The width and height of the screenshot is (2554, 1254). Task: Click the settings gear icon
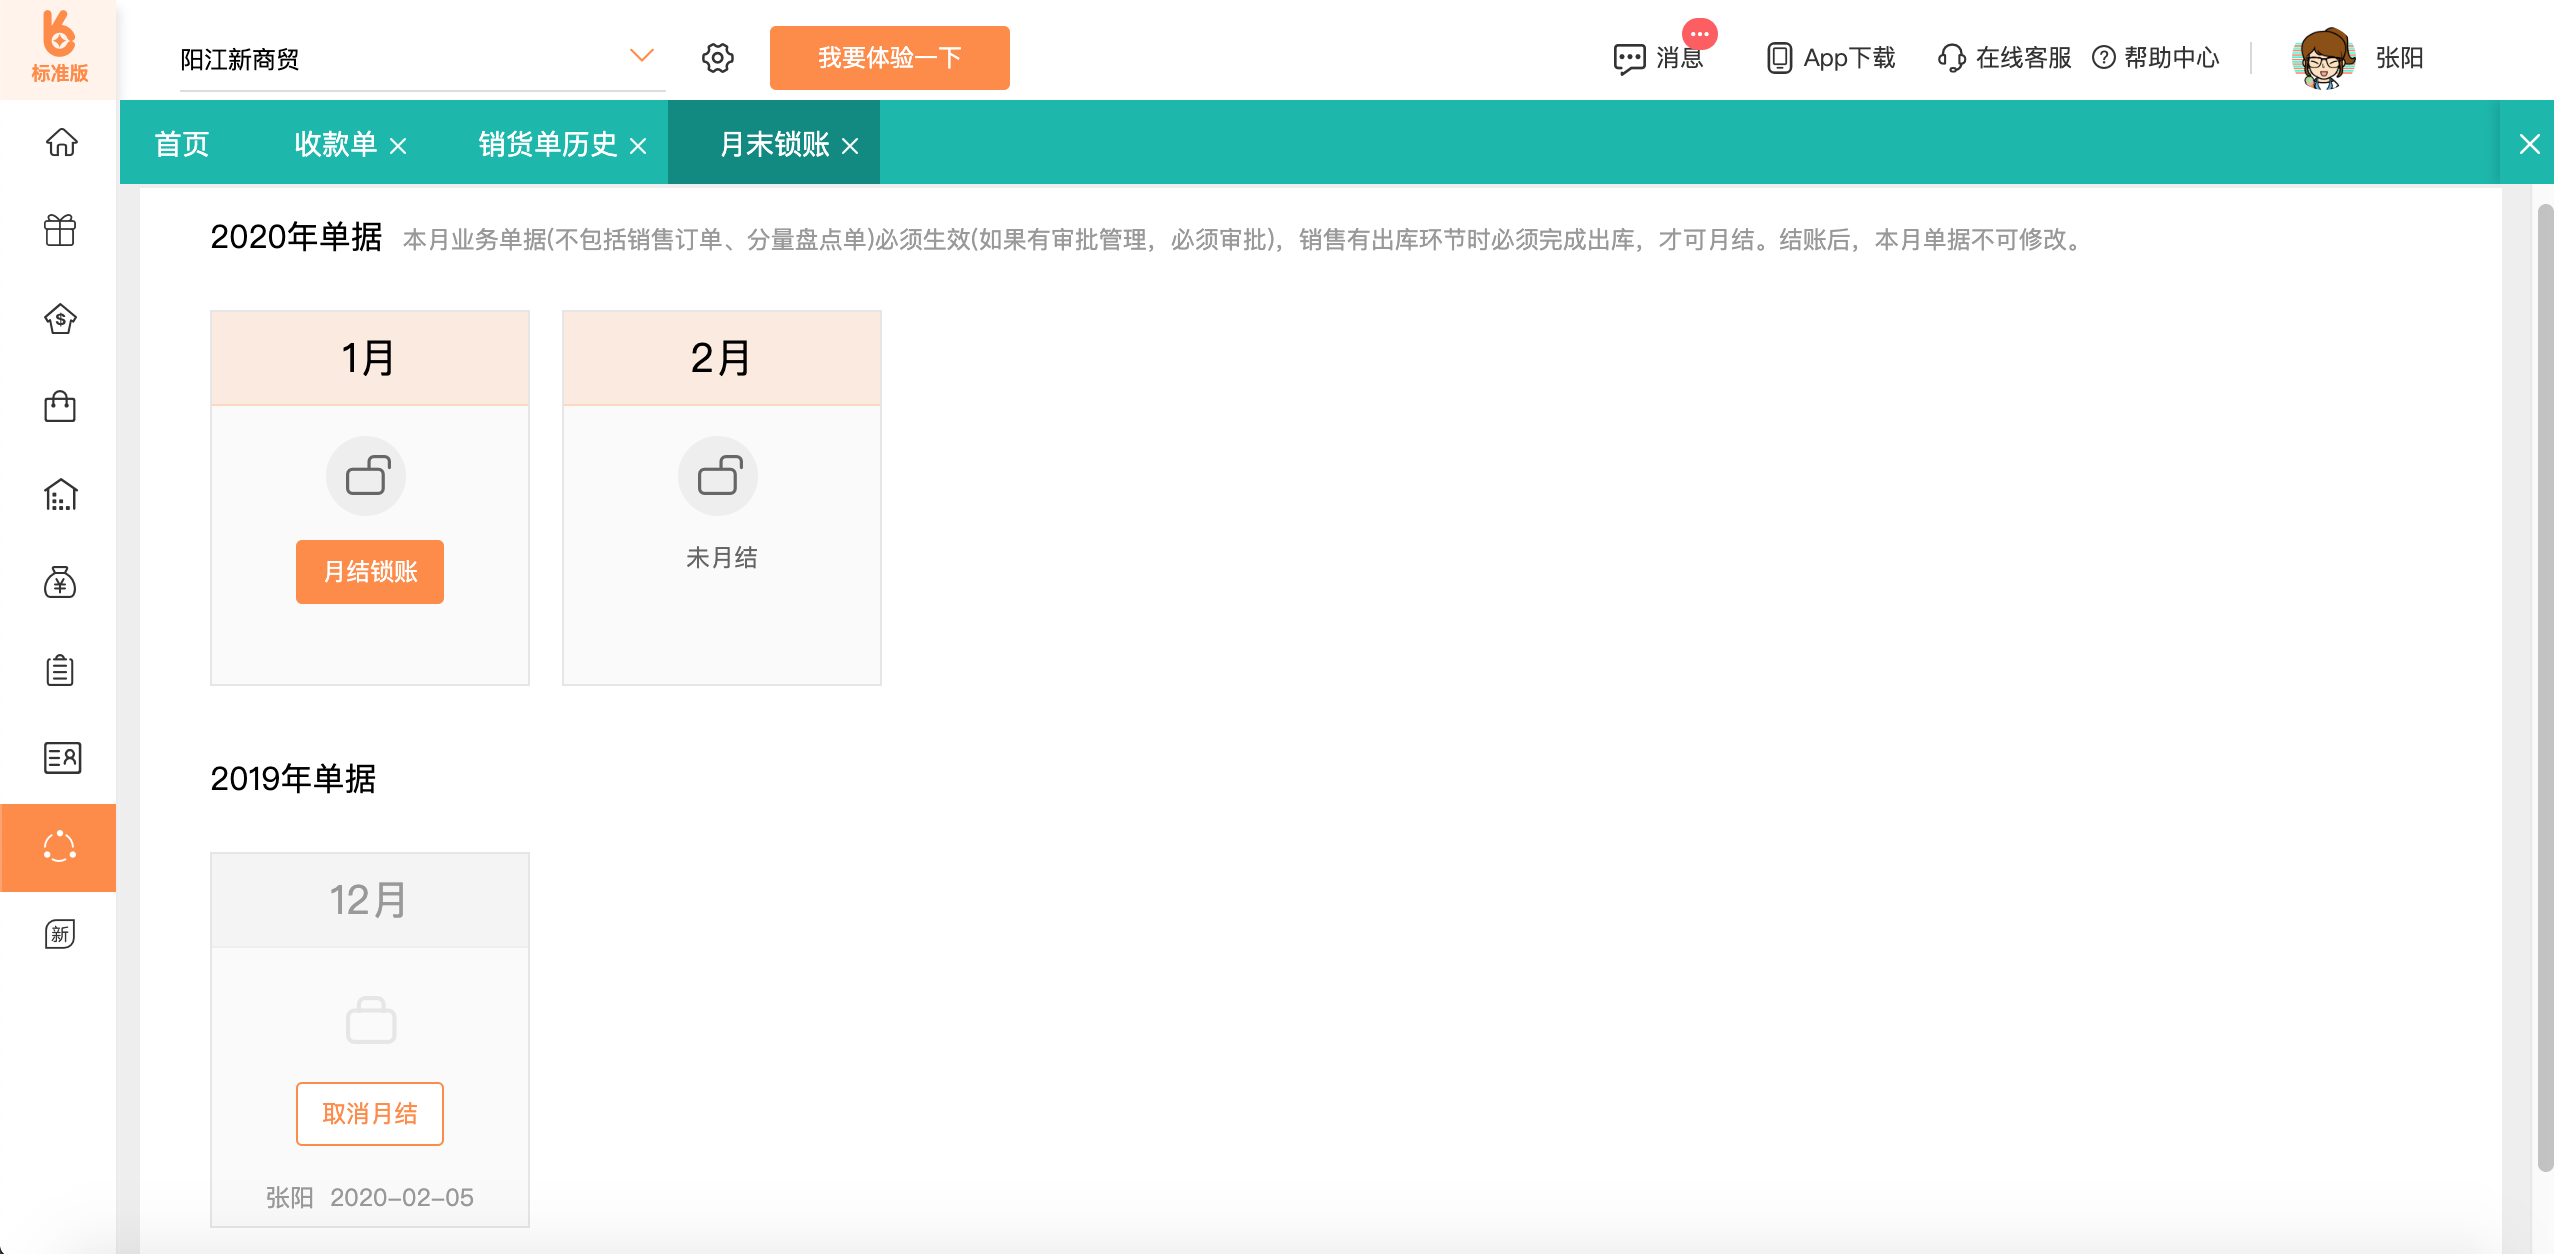[x=717, y=59]
